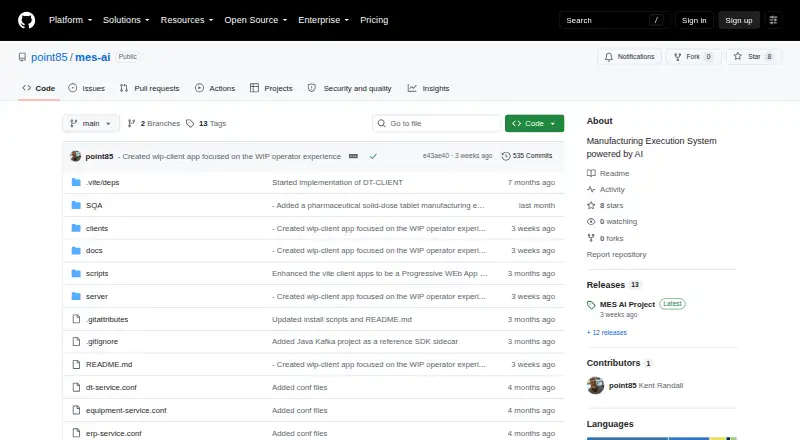Open the 13 Tags tag icon
The width and height of the screenshot is (800, 440).
tap(190, 124)
